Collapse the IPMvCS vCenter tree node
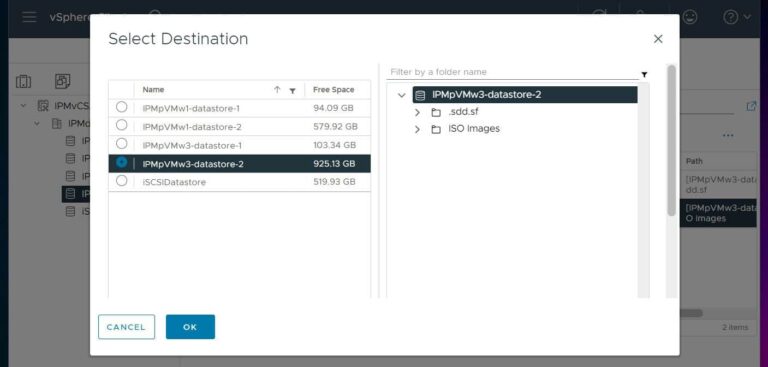The image size is (768, 367). point(23,105)
